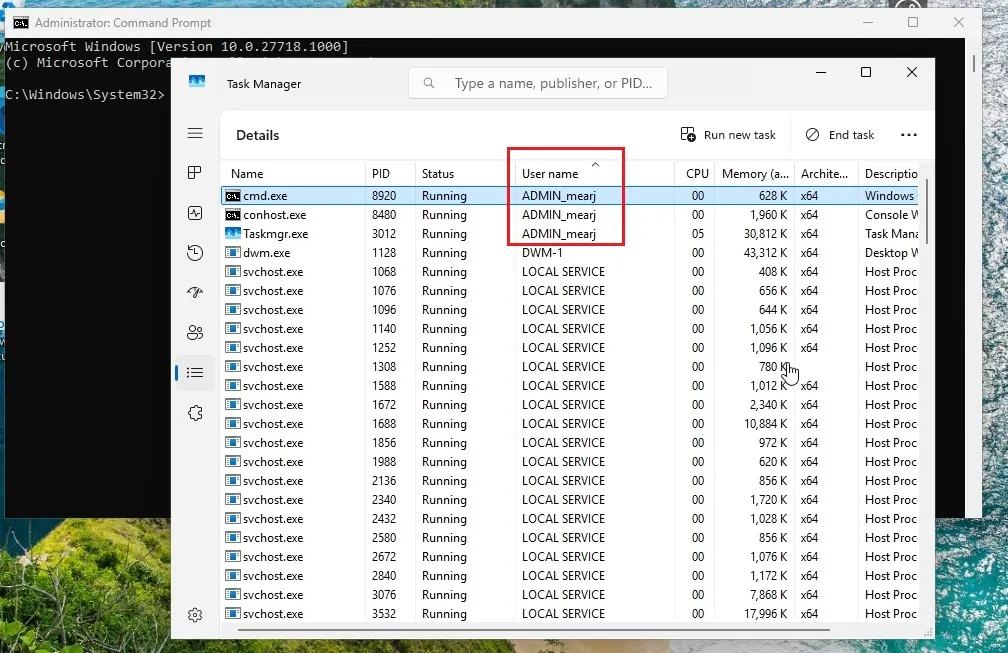Click LOCAL SERVICE cell for PID 1988

pyautogui.click(x=563, y=461)
